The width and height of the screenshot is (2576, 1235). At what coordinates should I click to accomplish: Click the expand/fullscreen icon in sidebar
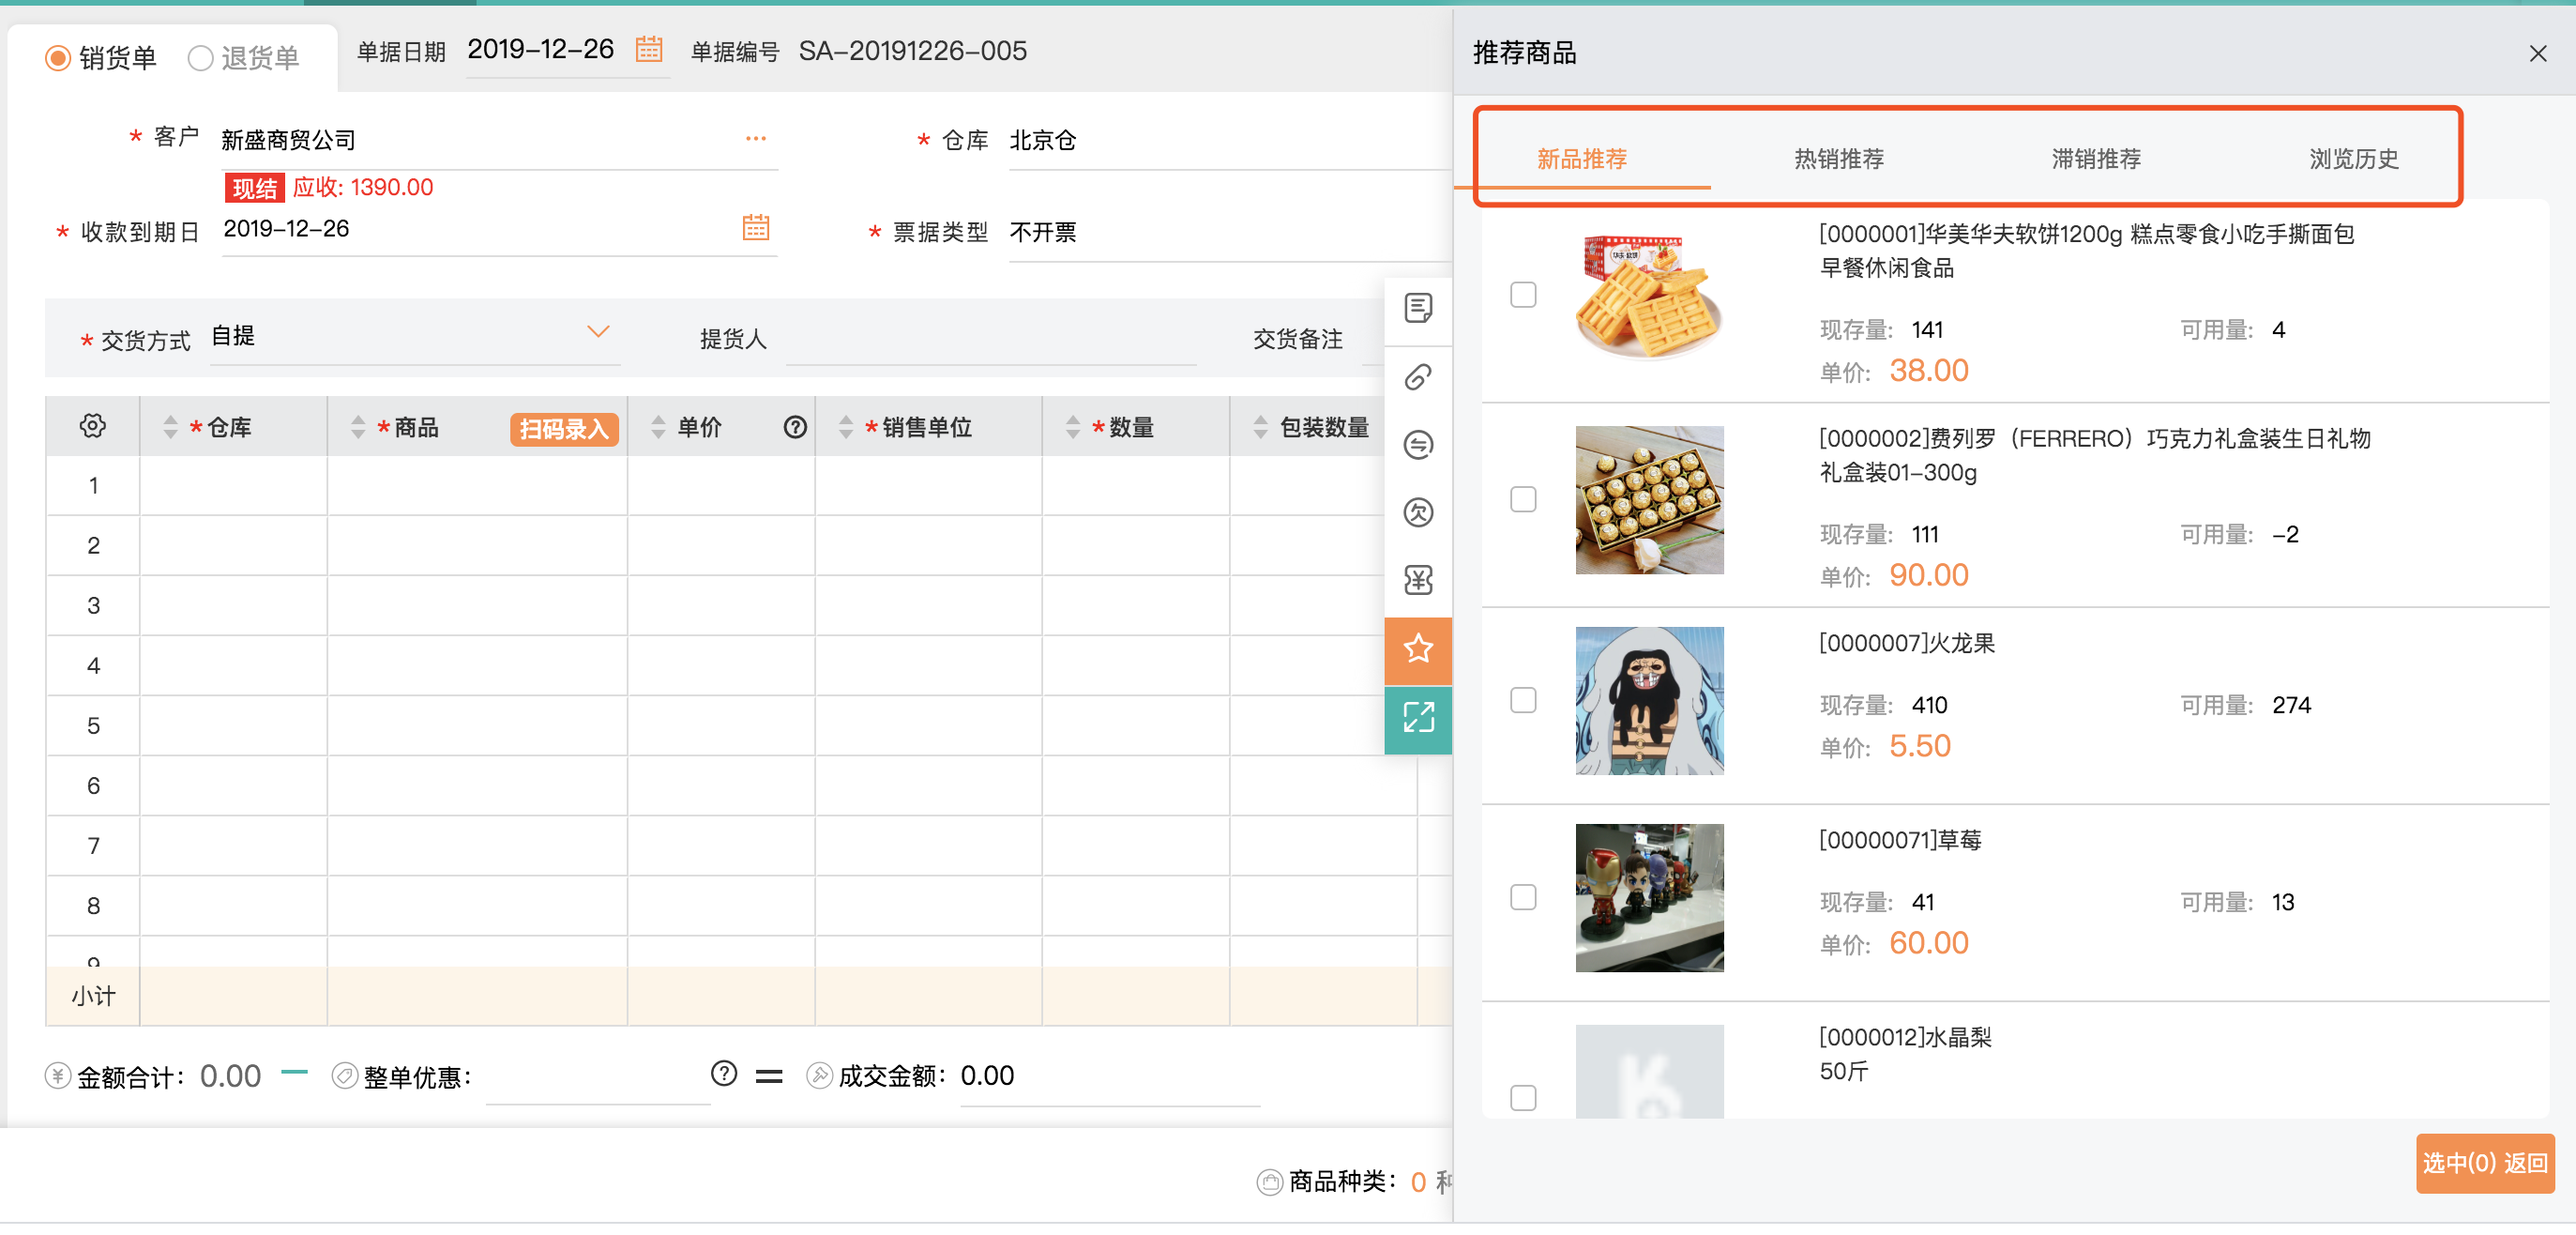click(x=1417, y=719)
